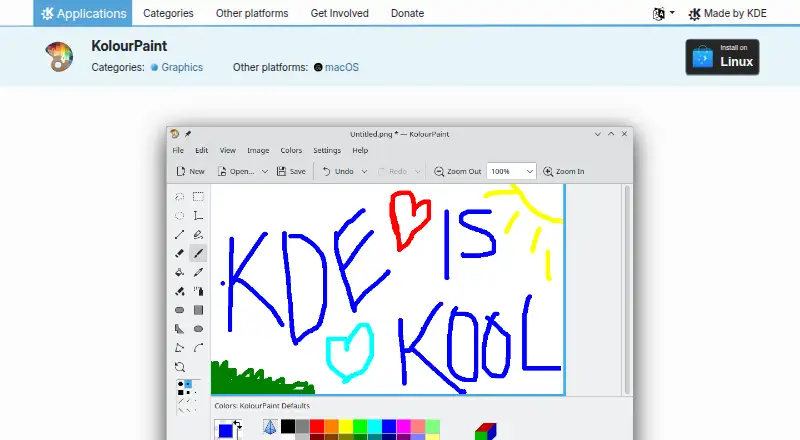Select the Flood Fill bucket tool
Screen dimensions: 800x440
coord(180,272)
